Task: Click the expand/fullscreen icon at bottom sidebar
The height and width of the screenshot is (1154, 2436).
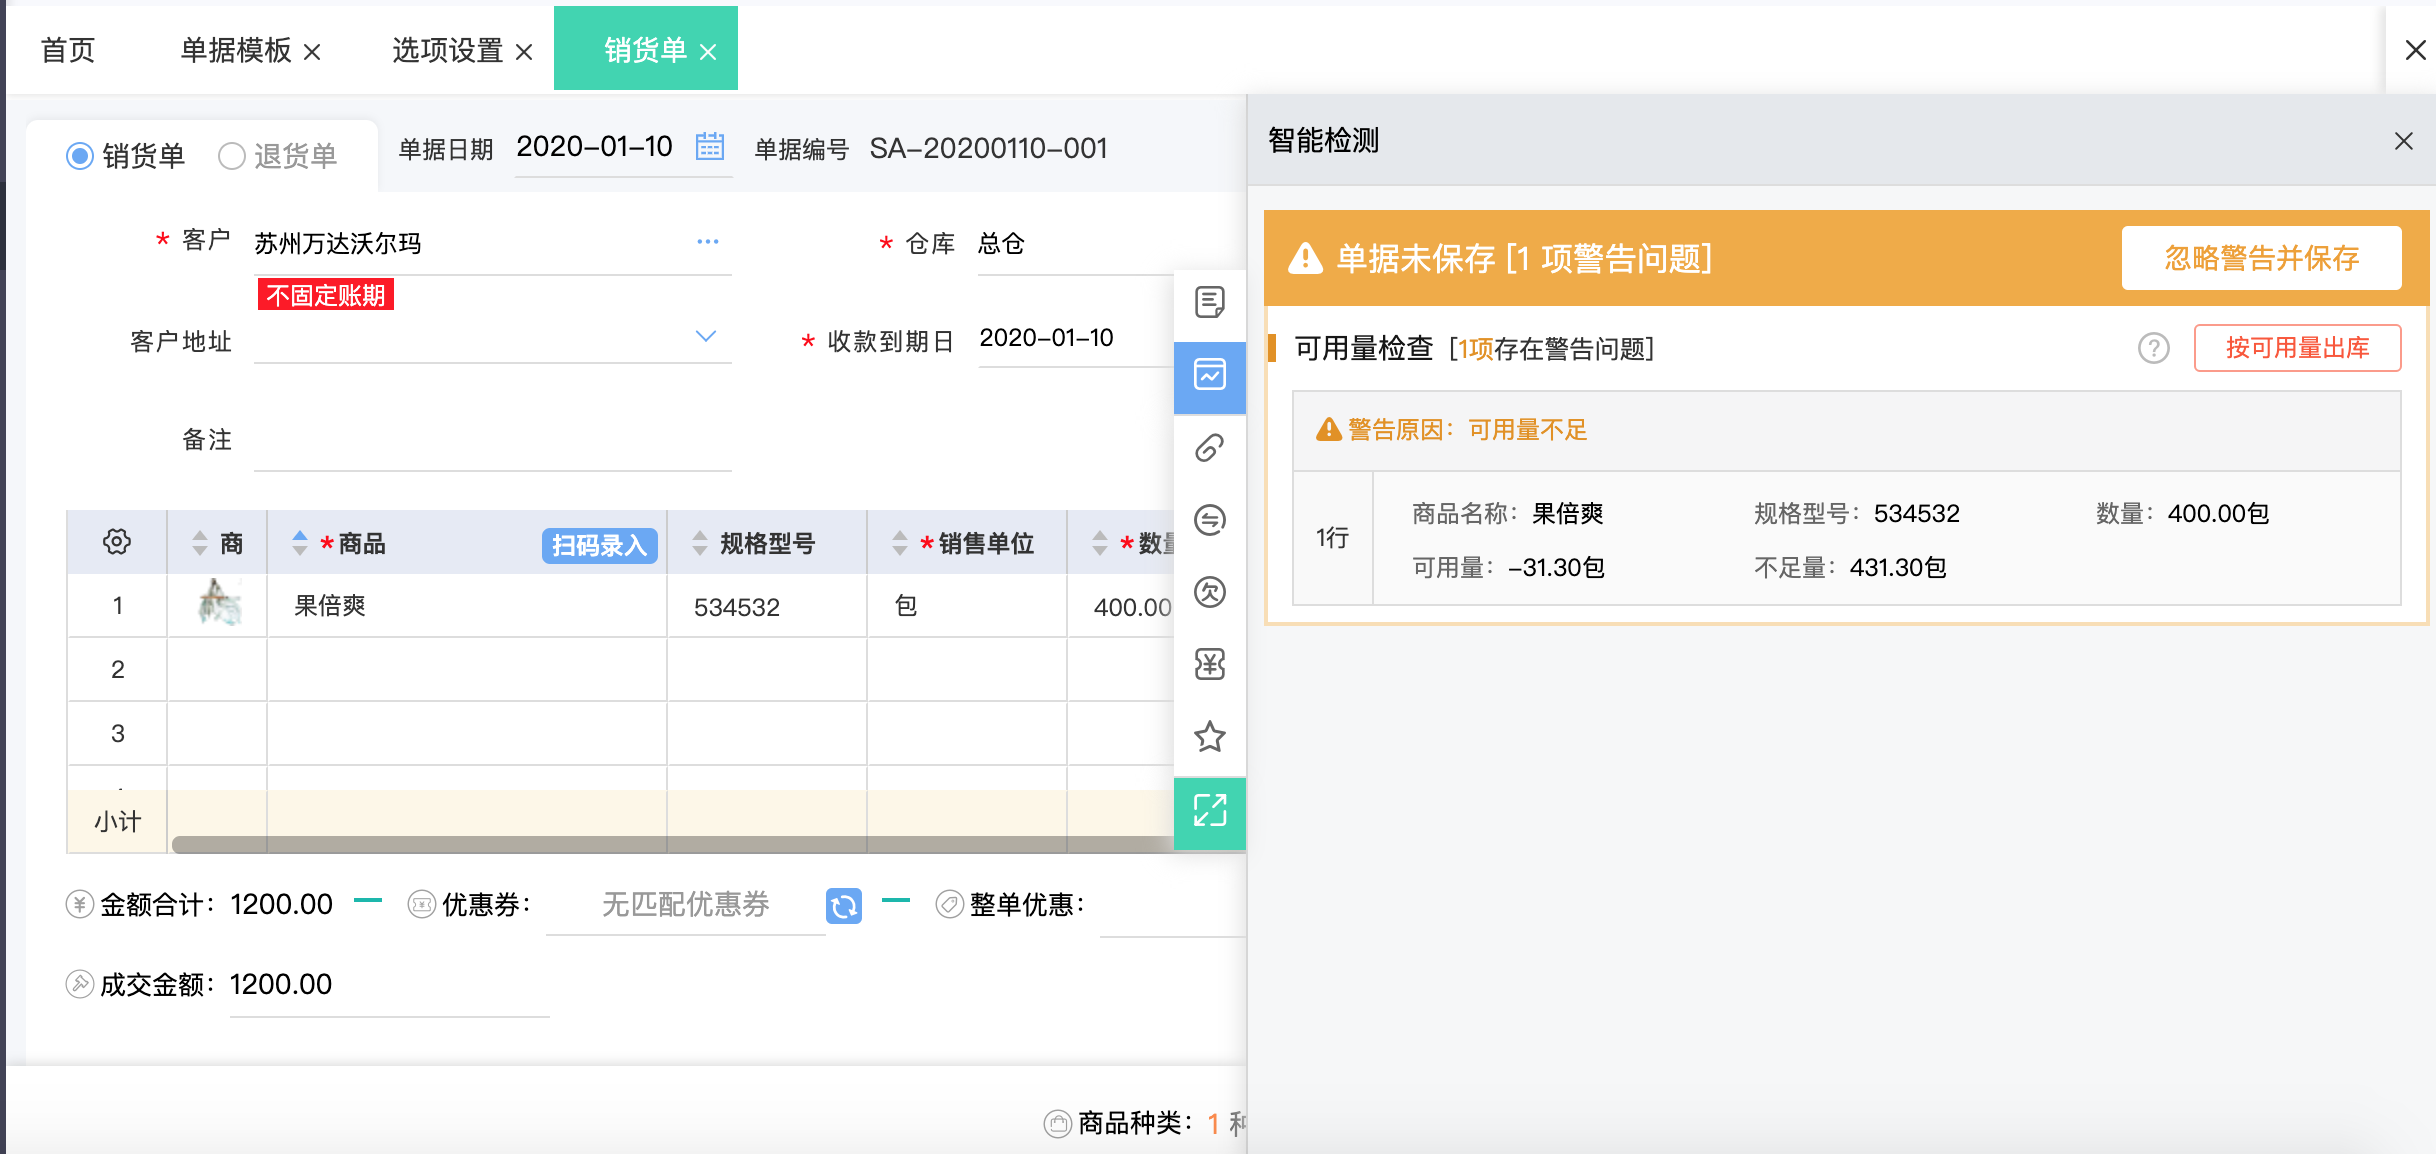Action: (1210, 809)
